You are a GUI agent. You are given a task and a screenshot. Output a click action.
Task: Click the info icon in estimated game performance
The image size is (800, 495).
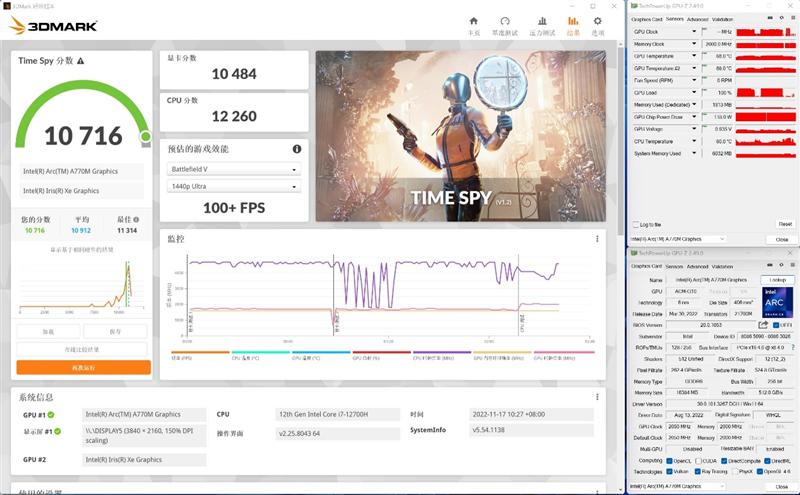pyautogui.click(x=296, y=149)
